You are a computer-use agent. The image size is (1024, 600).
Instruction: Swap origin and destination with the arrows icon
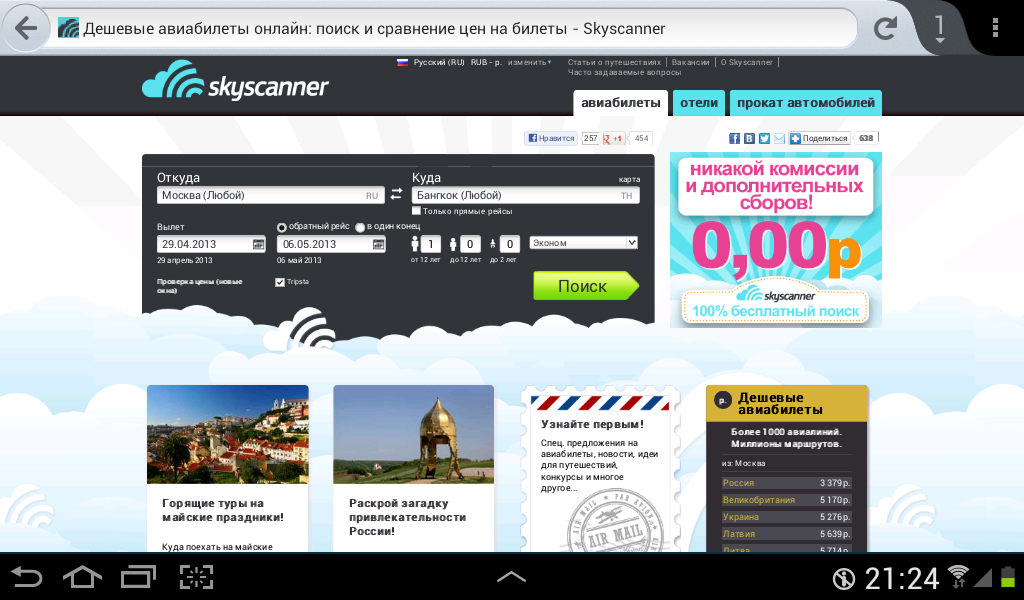(396, 194)
